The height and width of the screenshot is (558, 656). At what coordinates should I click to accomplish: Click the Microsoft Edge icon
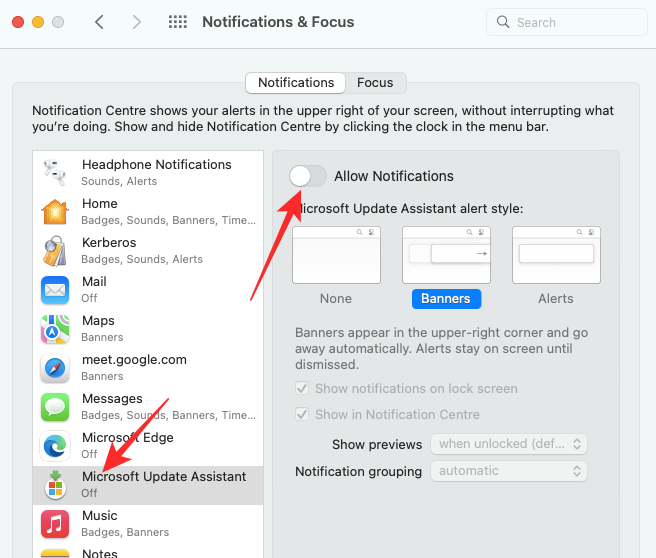click(55, 446)
